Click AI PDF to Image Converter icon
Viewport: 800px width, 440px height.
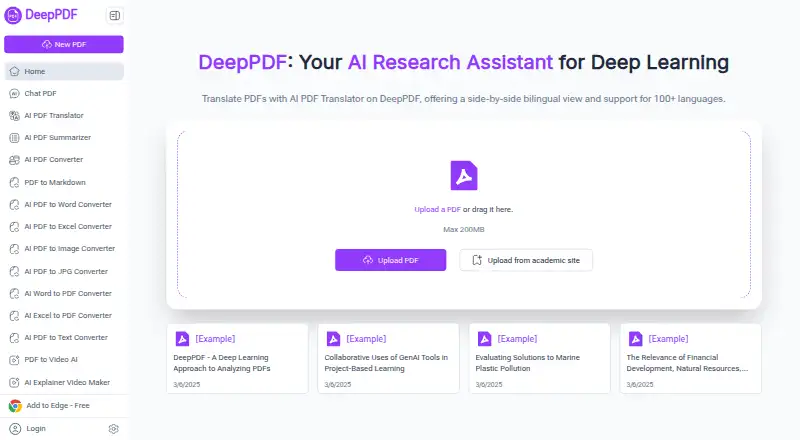[14, 249]
